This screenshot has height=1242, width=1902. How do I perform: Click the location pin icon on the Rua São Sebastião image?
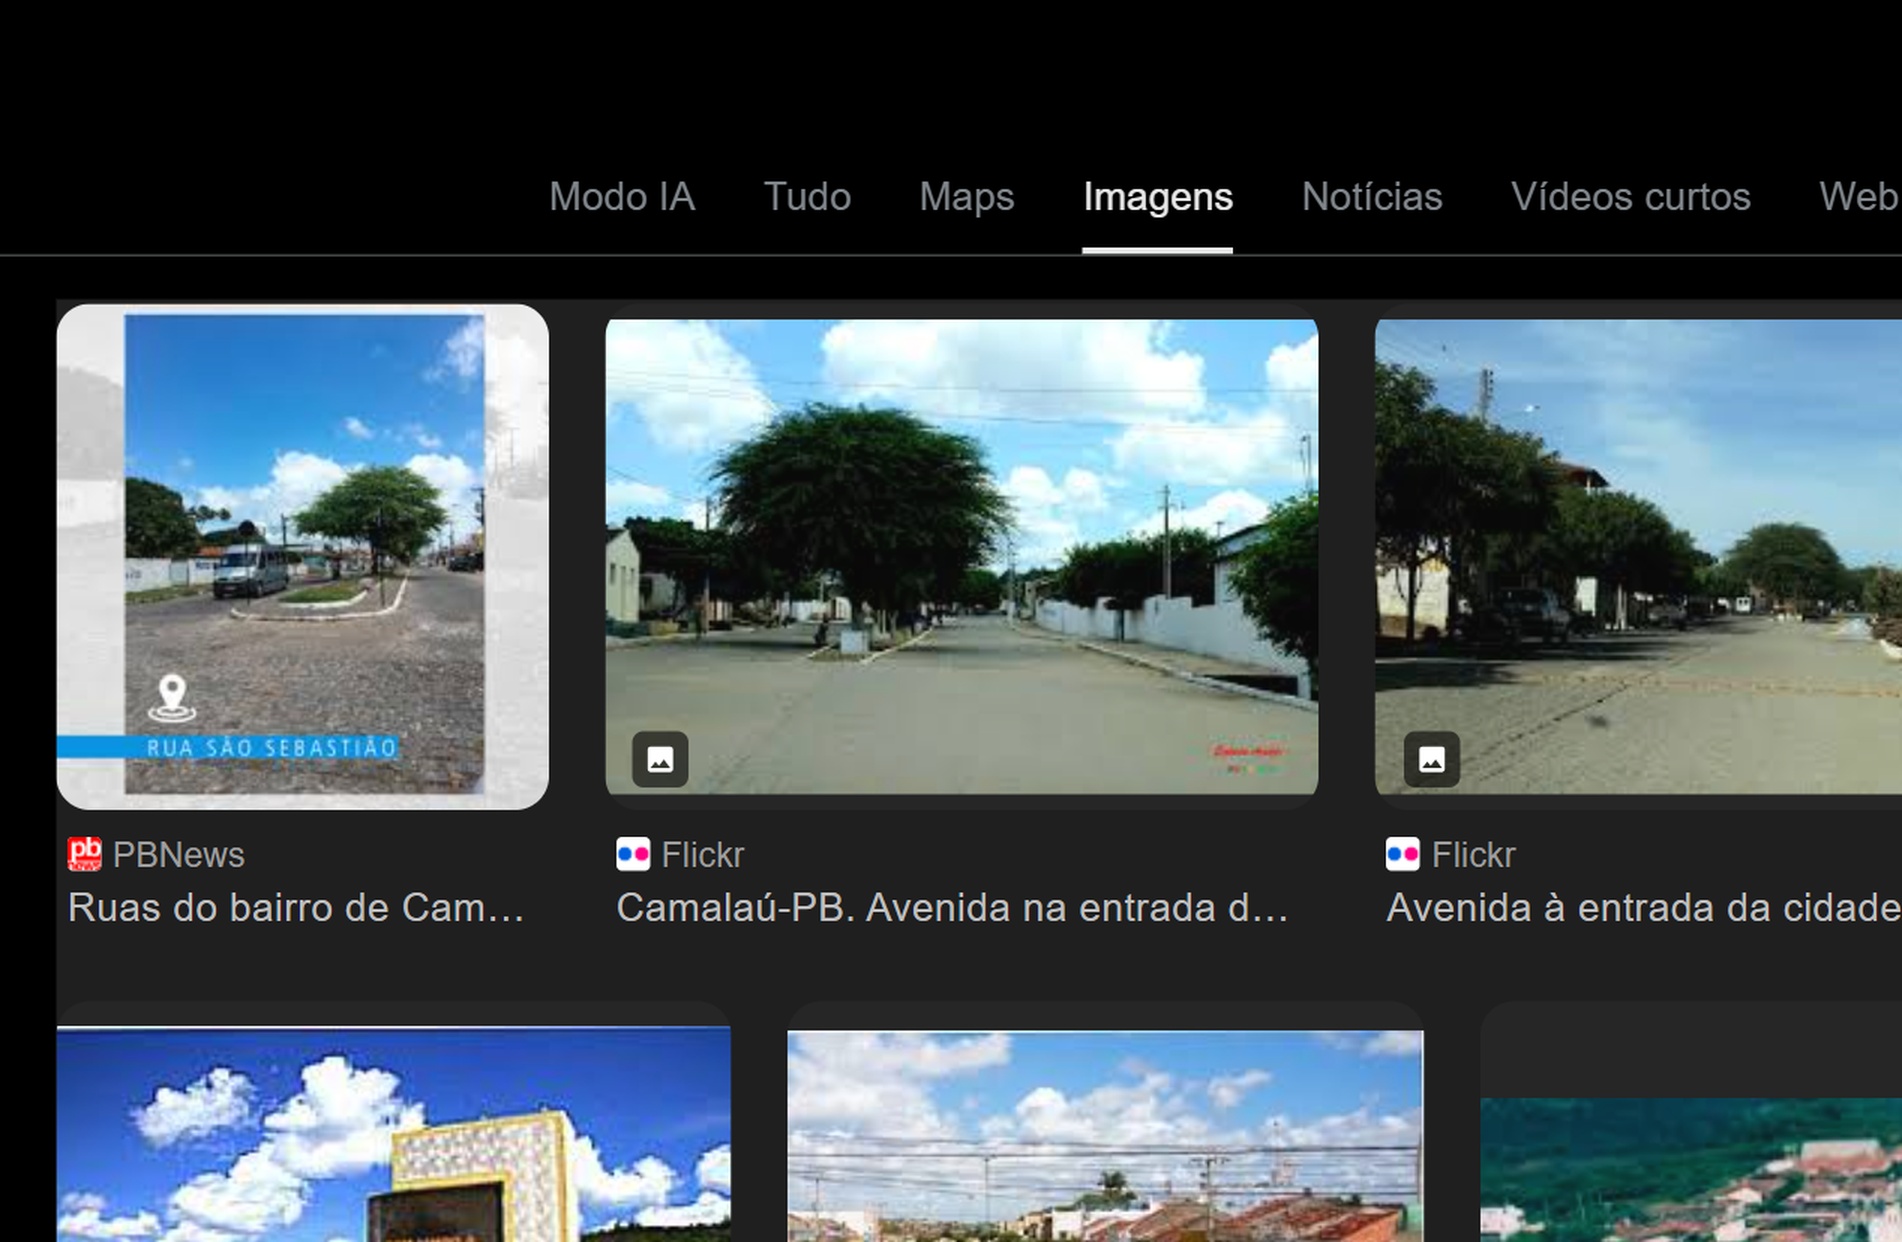pyautogui.click(x=172, y=697)
